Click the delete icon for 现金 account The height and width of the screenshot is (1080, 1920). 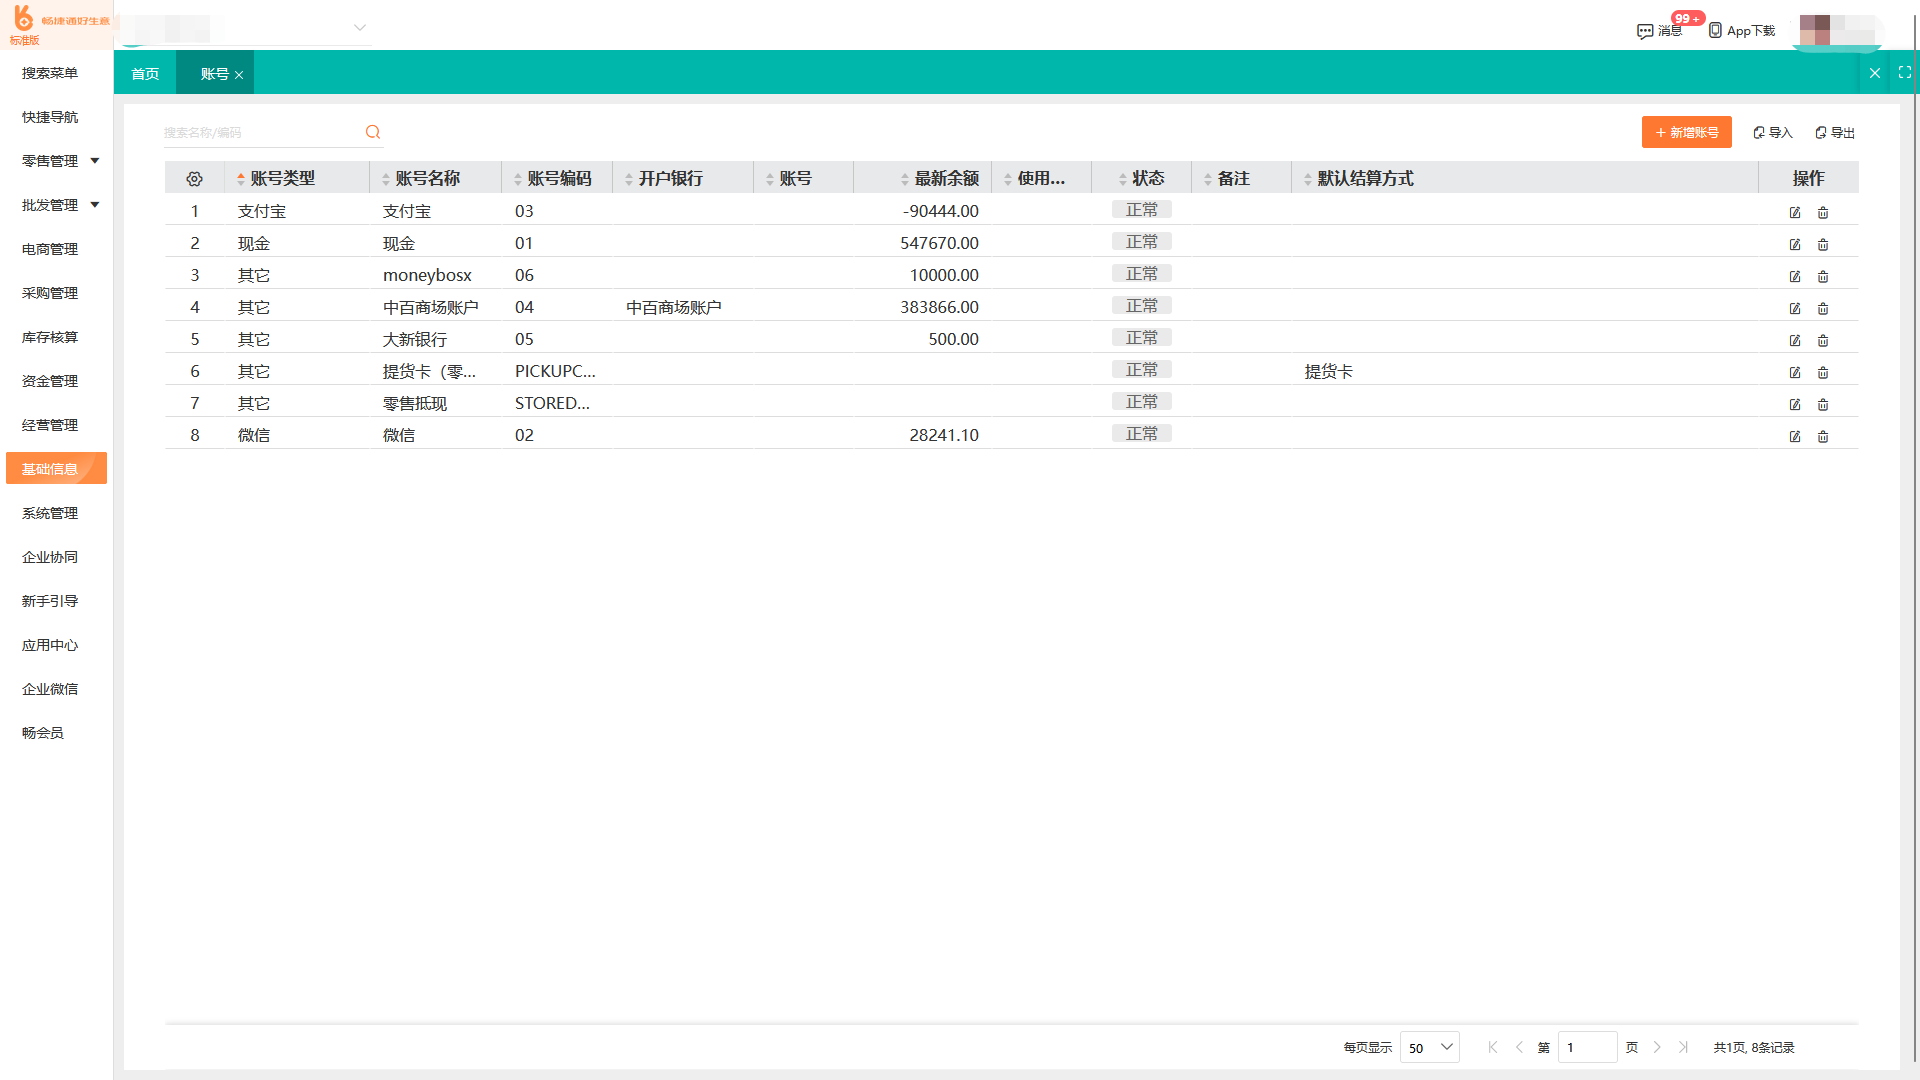point(1824,243)
